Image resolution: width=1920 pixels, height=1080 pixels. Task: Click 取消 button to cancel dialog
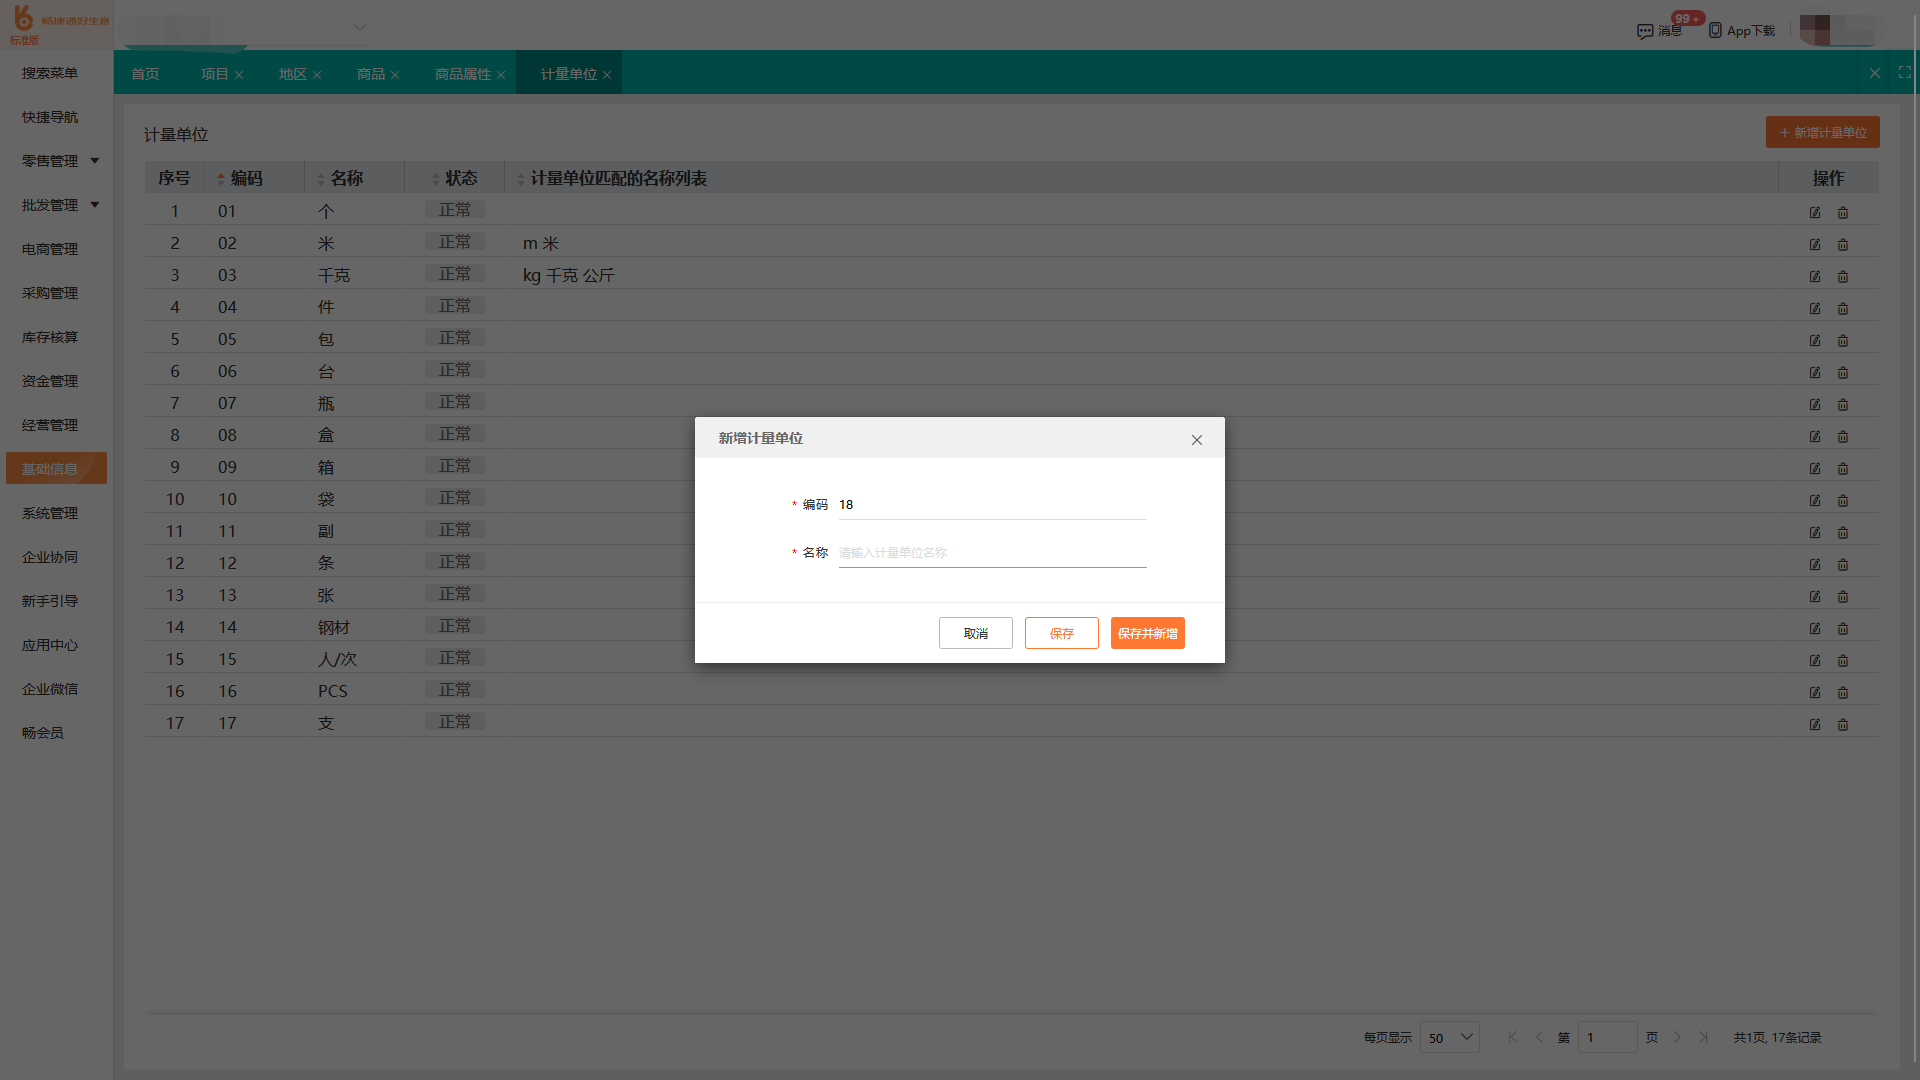[976, 633]
